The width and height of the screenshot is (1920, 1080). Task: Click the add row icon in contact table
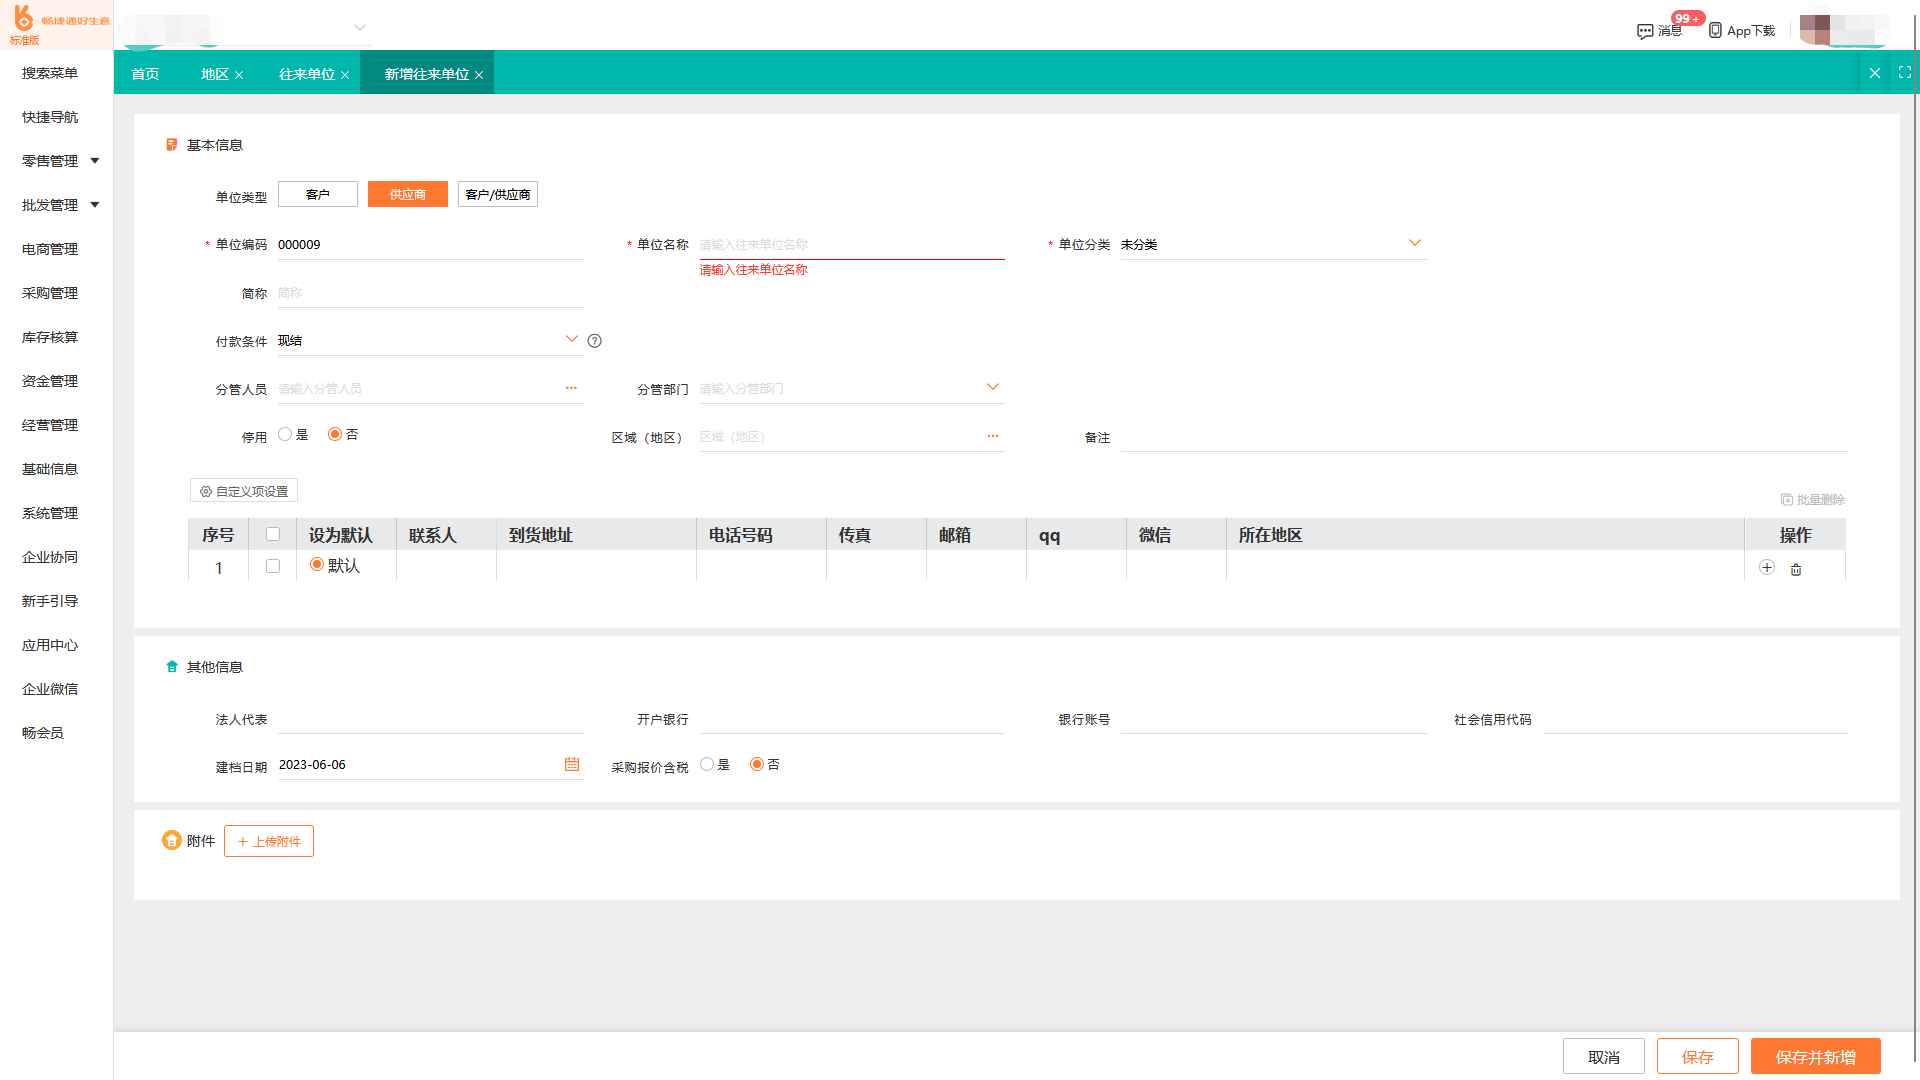pos(1767,567)
